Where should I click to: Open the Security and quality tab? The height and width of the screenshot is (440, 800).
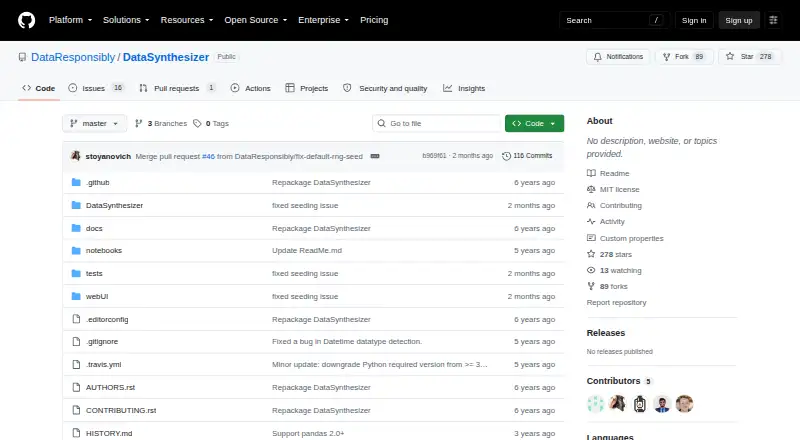(385, 88)
